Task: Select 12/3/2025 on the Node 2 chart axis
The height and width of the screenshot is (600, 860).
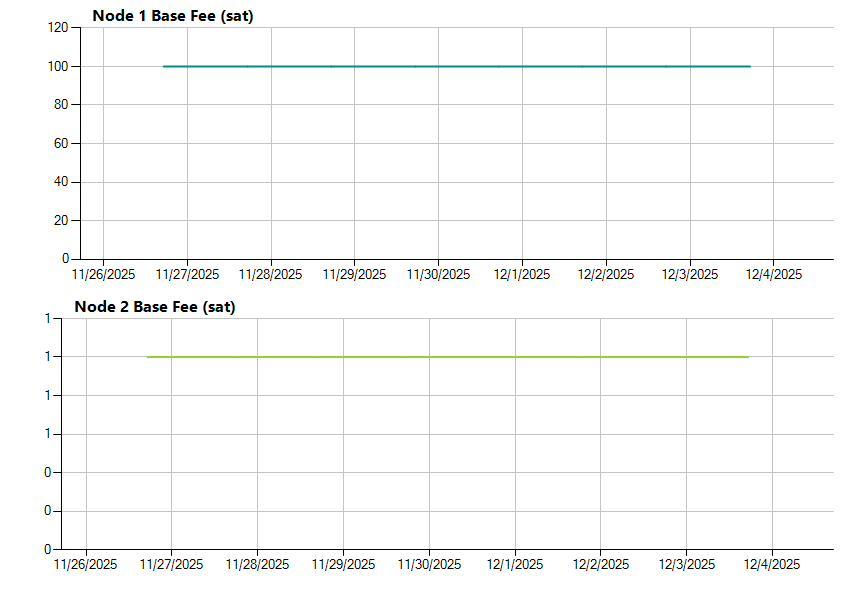Action: [686, 565]
